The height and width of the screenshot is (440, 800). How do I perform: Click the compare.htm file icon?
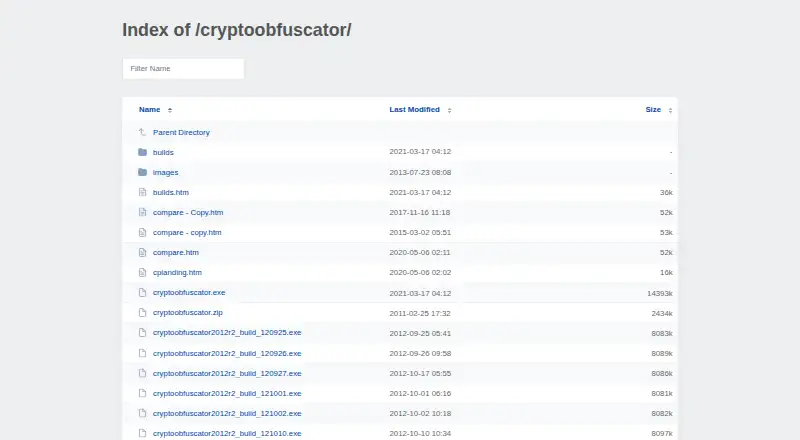[142, 252]
